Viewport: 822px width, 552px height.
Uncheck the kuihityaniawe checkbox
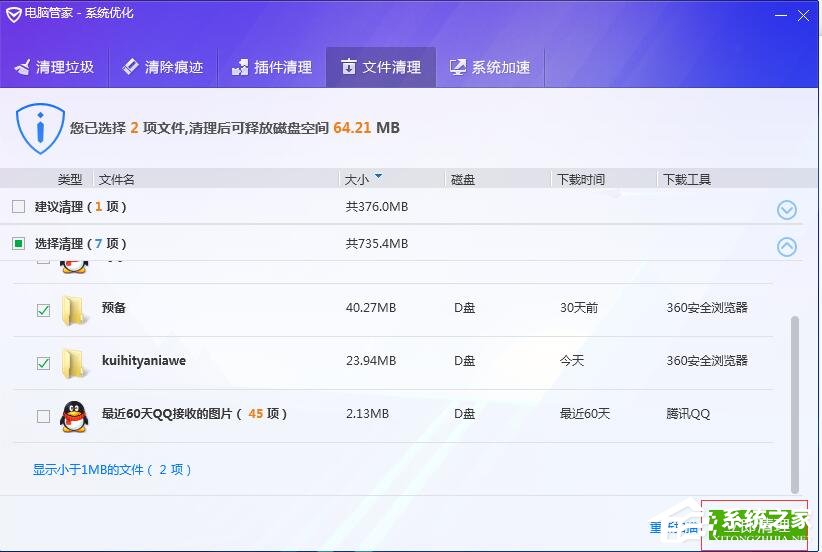pos(43,363)
